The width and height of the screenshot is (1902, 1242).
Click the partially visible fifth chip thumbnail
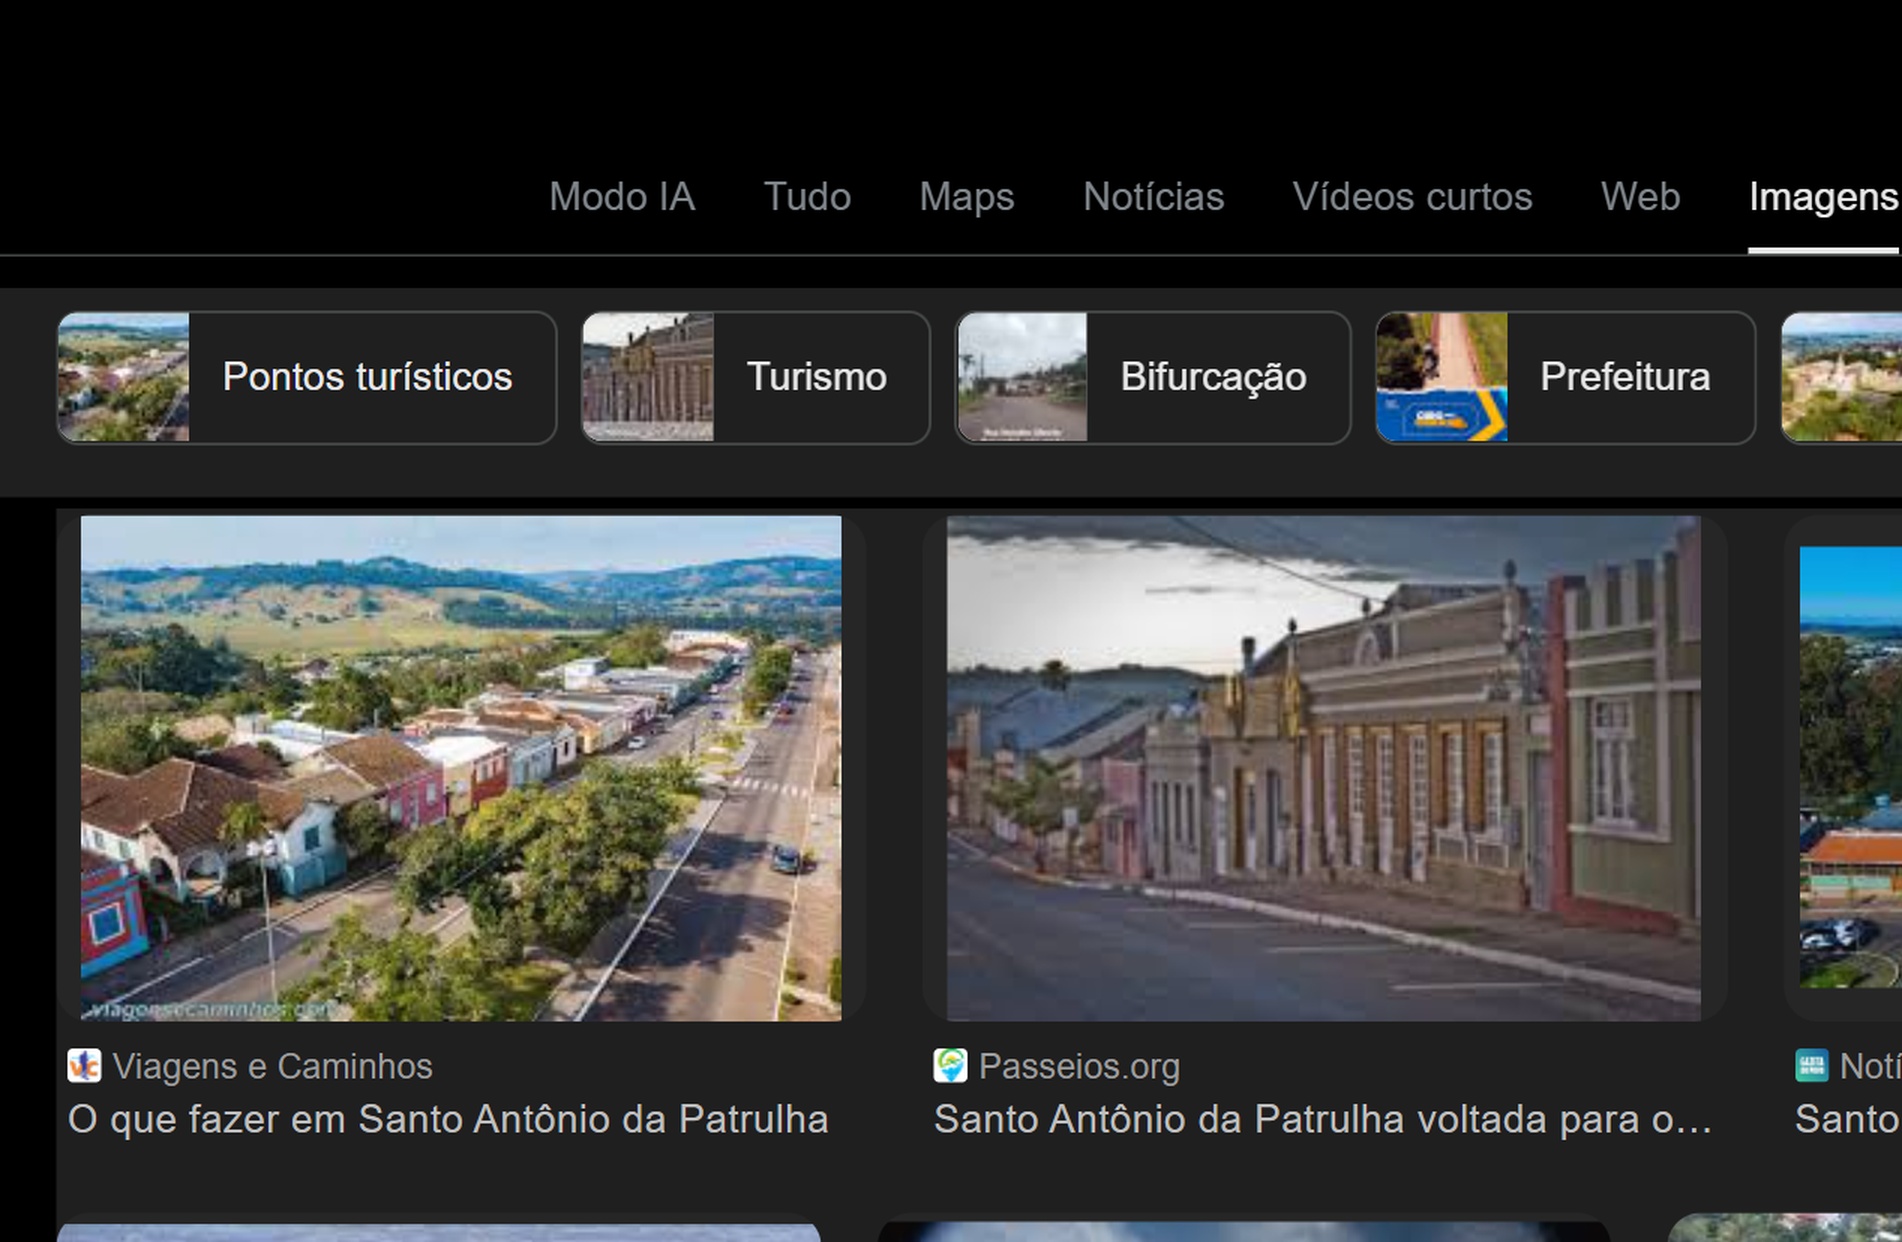[x=1842, y=377]
